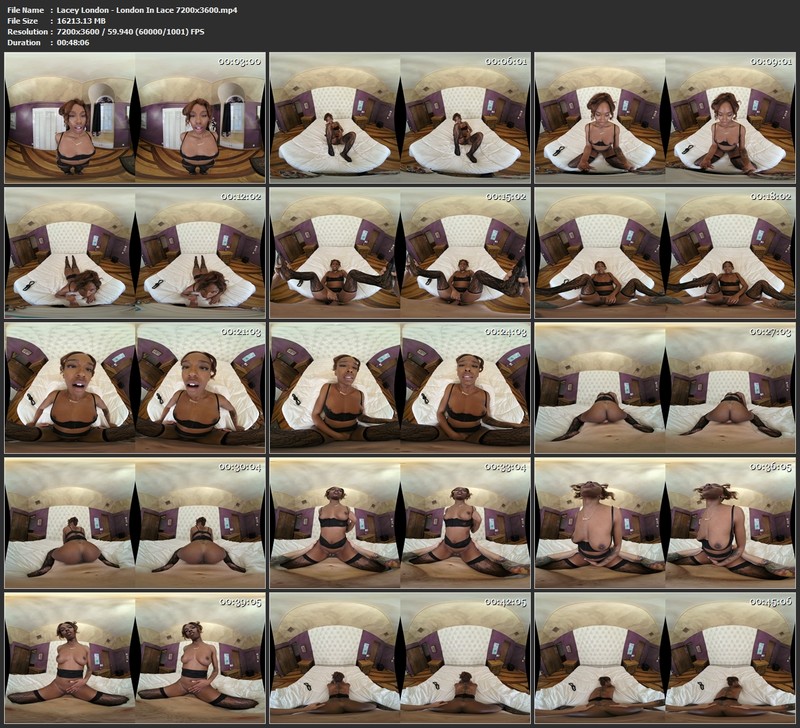Click the 59.940 frame rate text

tap(132, 31)
